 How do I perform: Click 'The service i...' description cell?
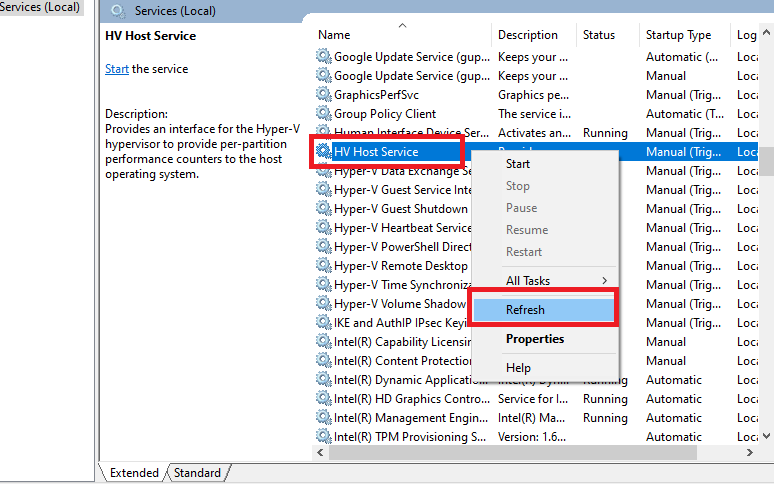[x=534, y=114]
